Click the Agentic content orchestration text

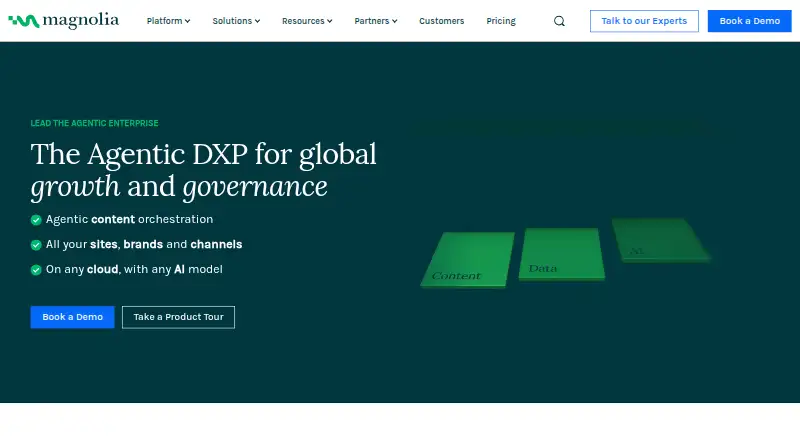pos(130,219)
